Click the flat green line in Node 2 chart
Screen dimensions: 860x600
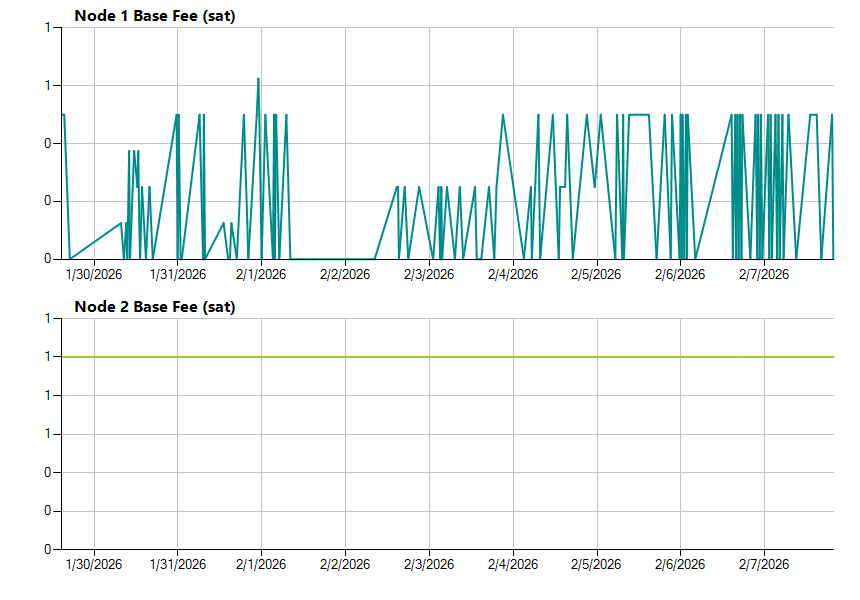click(450, 357)
